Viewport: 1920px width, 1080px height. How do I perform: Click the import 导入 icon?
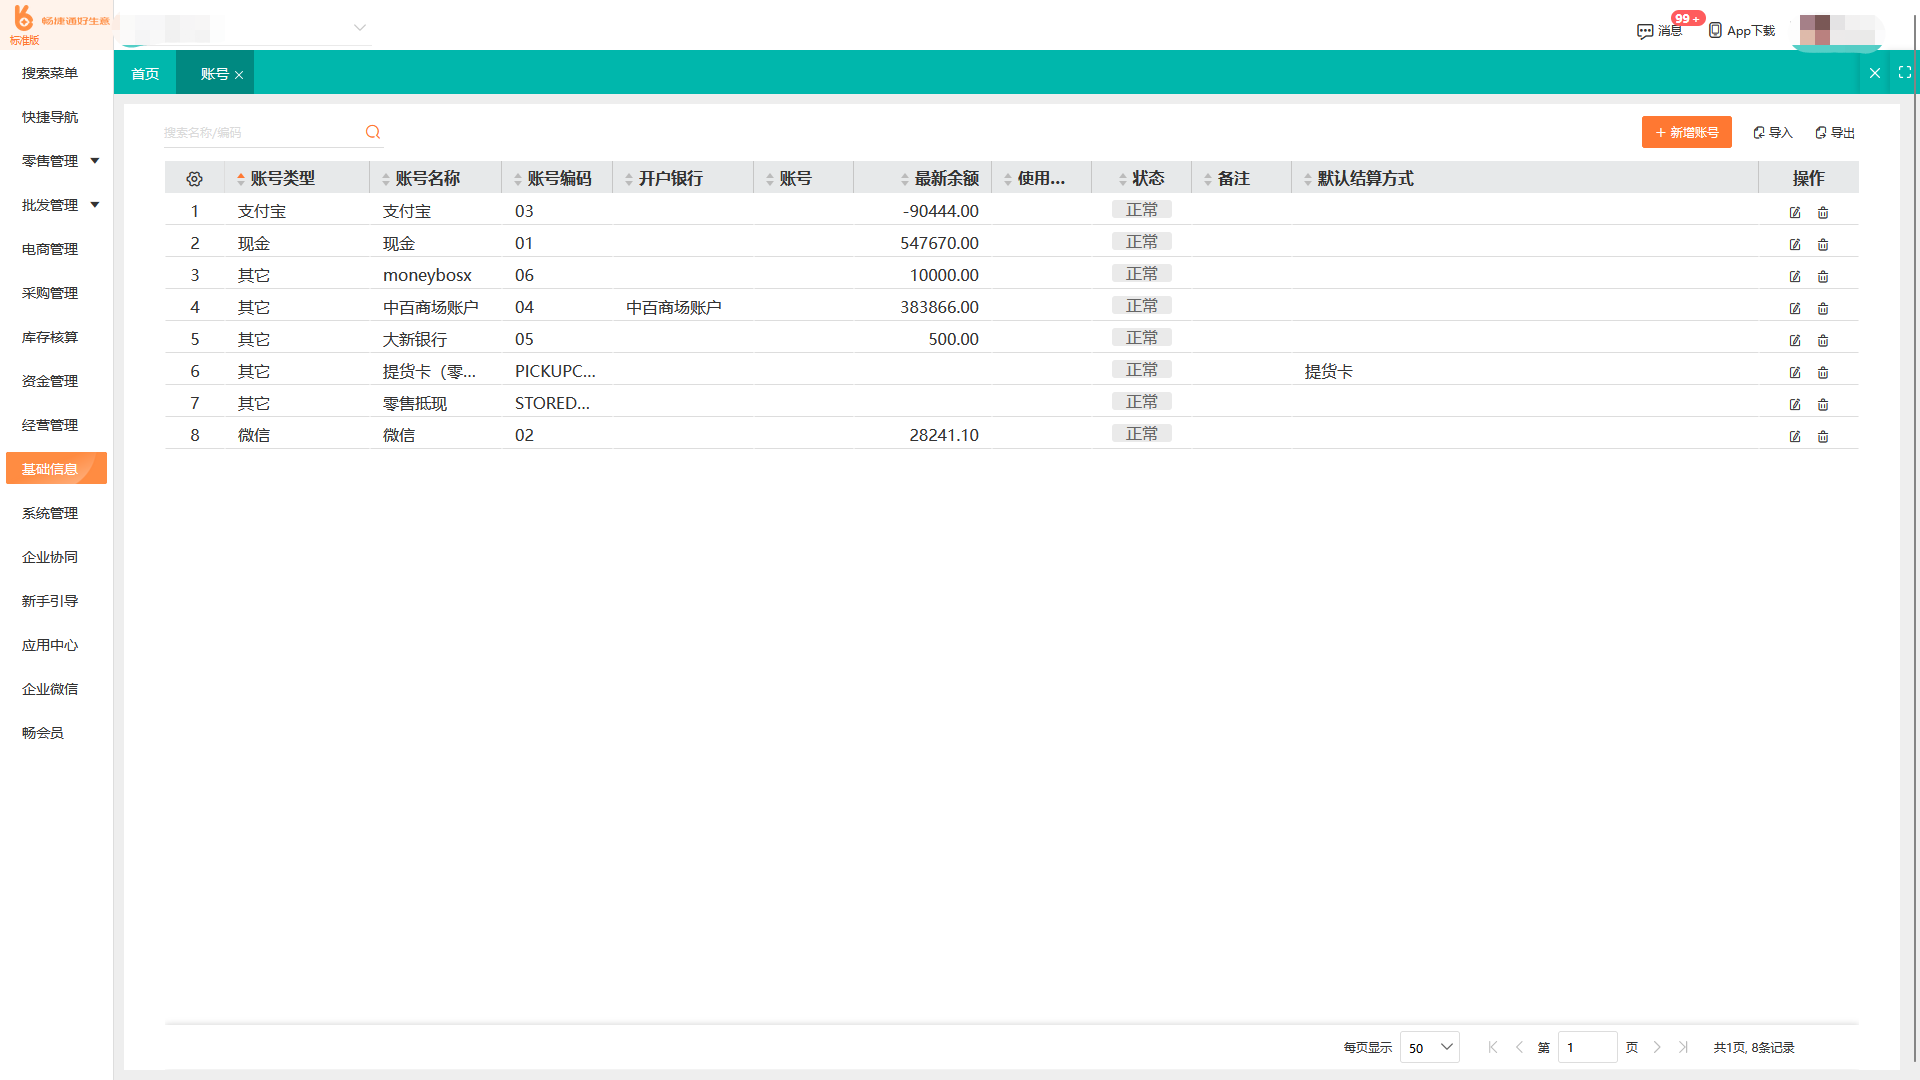(1774, 131)
